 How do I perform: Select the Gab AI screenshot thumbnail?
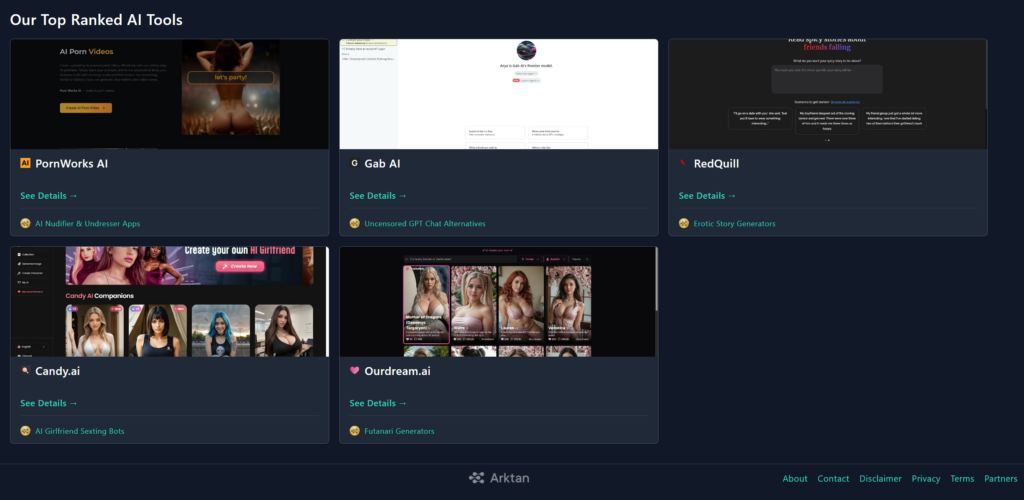point(498,94)
